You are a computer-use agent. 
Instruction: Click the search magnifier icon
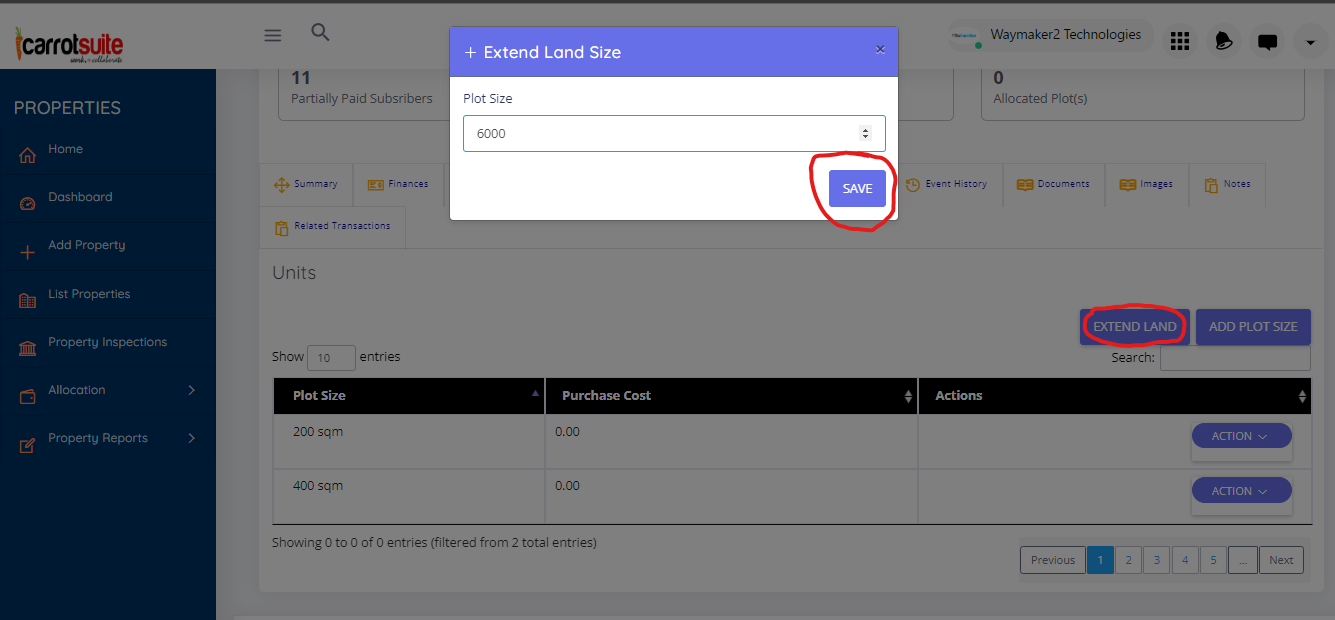(320, 32)
